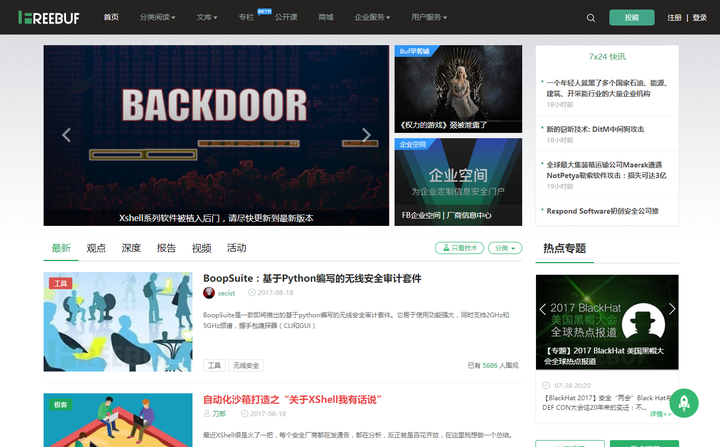Toggle the 只看技术 filter
This screenshot has width=720, height=447.
pyautogui.click(x=459, y=247)
